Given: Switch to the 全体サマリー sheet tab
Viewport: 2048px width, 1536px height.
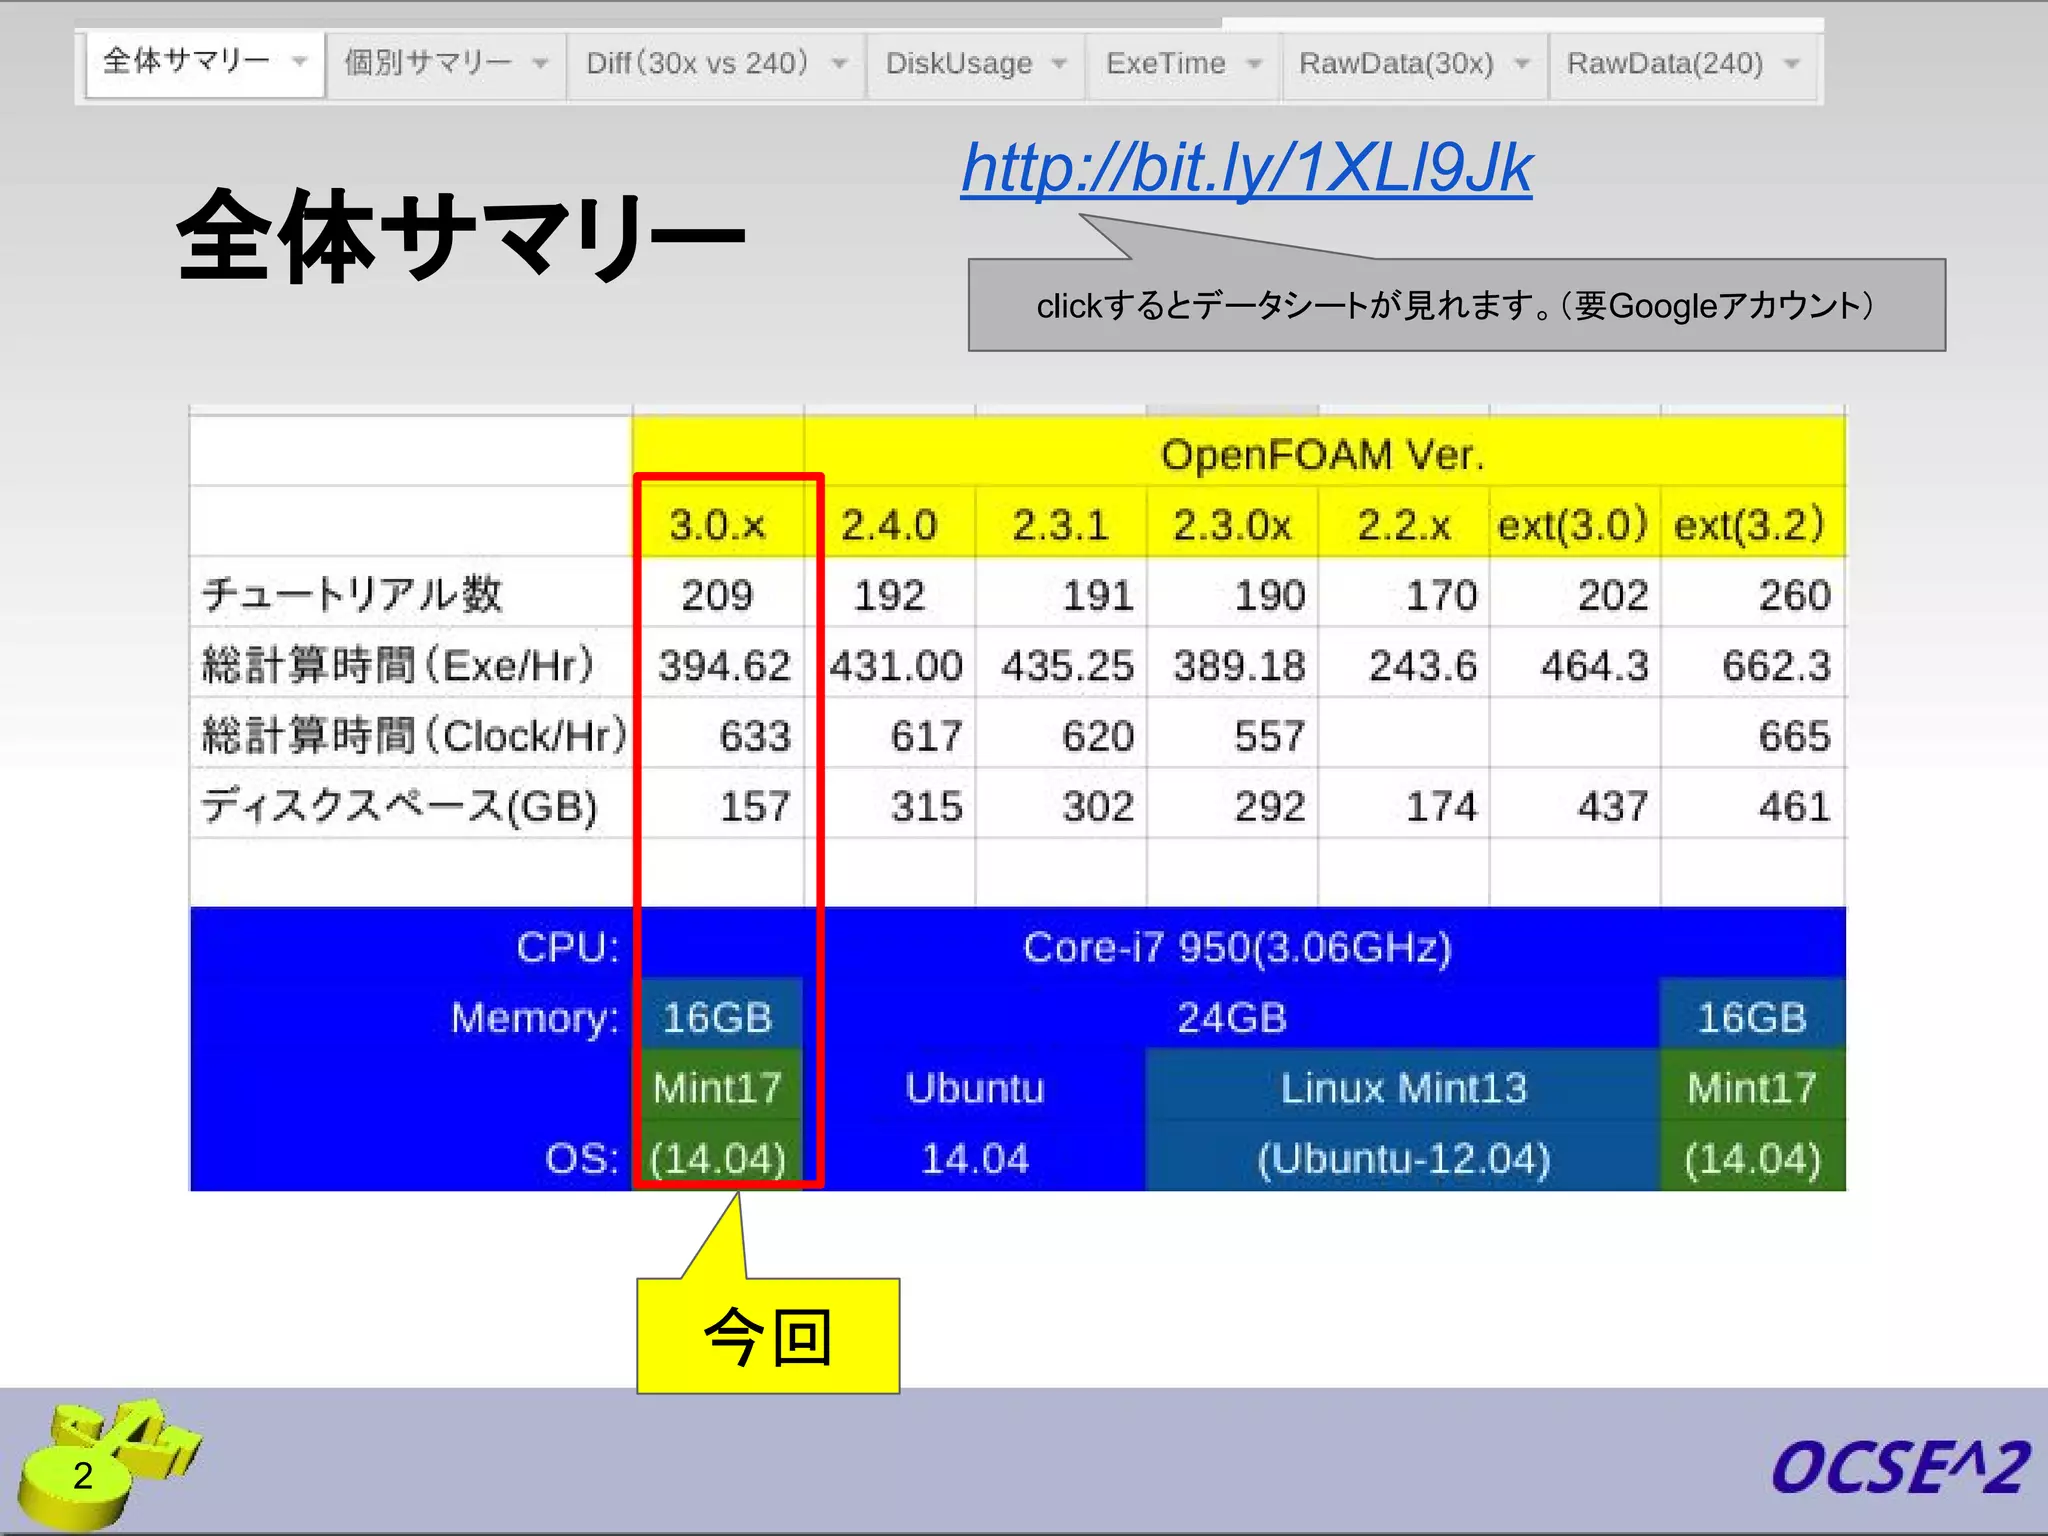Looking at the screenshot, I should click(x=185, y=60).
